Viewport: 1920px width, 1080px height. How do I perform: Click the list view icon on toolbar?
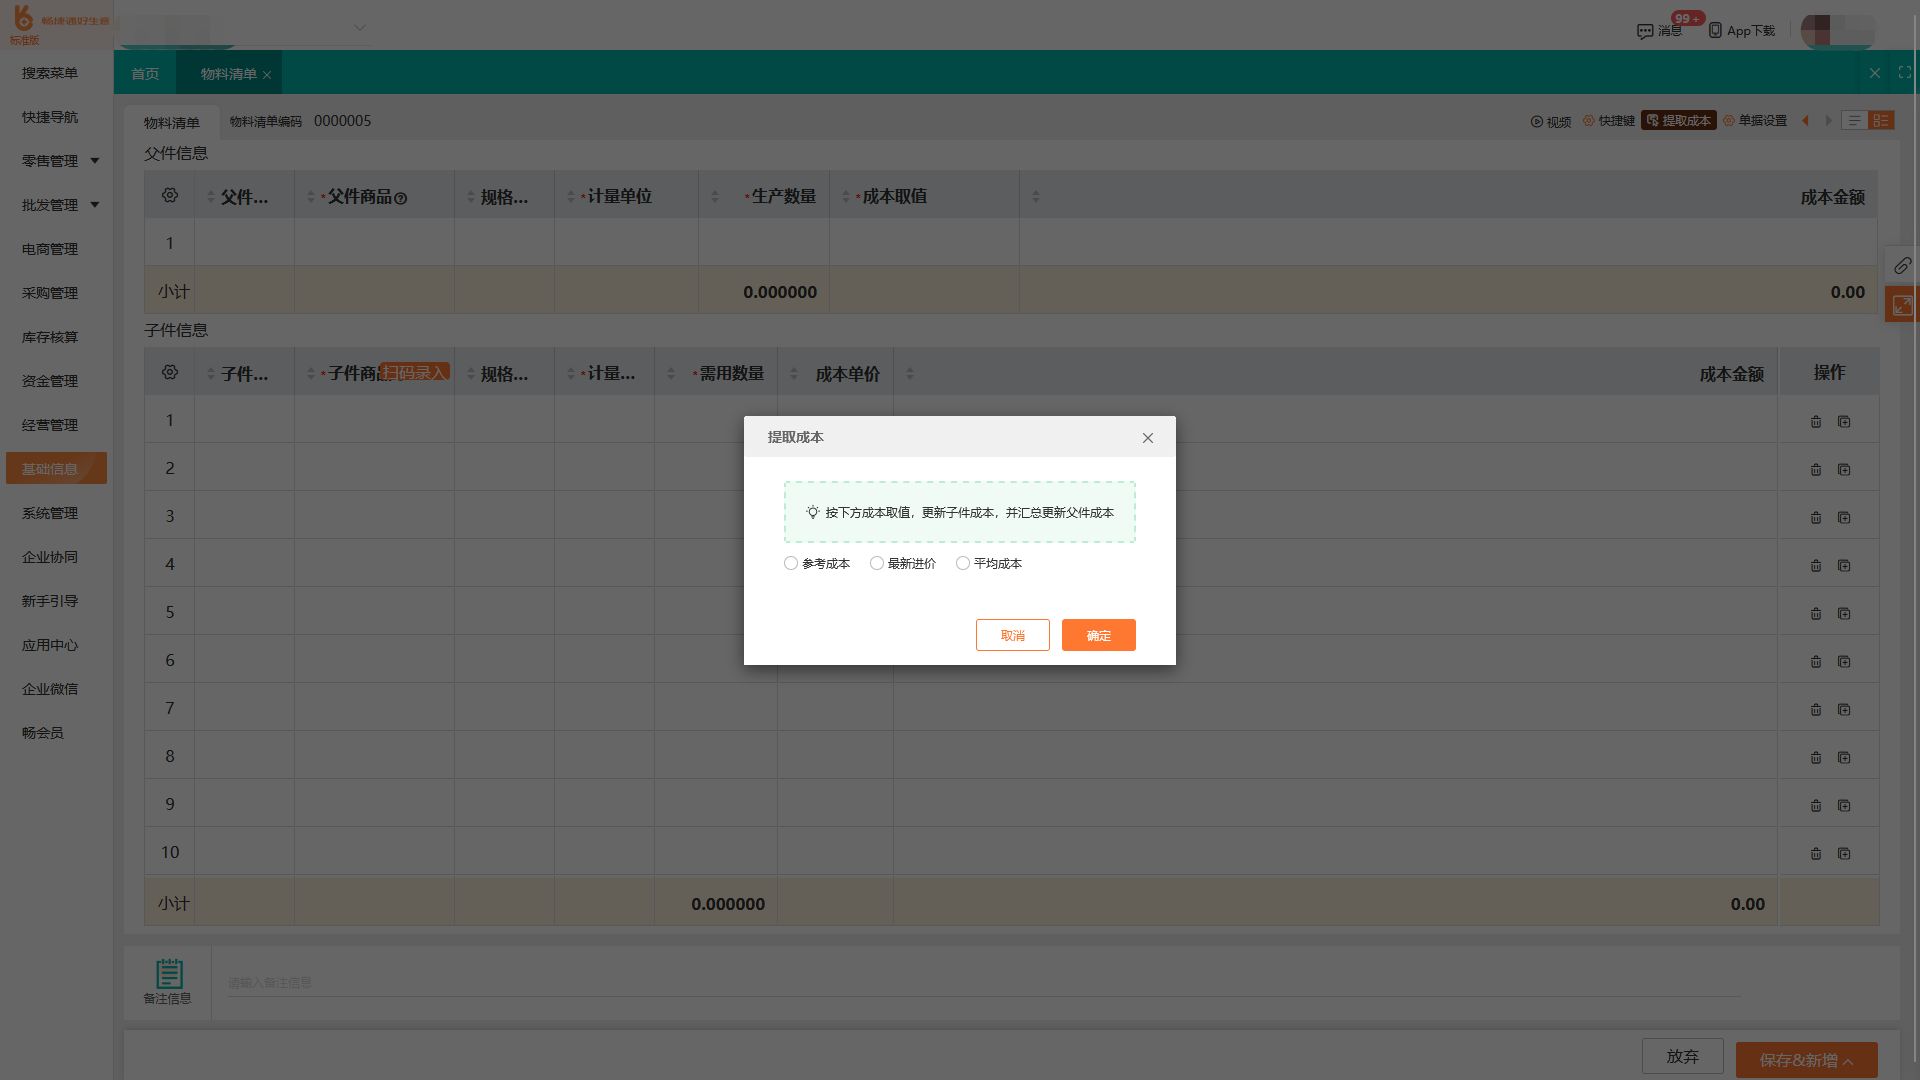coord(1855,121)
